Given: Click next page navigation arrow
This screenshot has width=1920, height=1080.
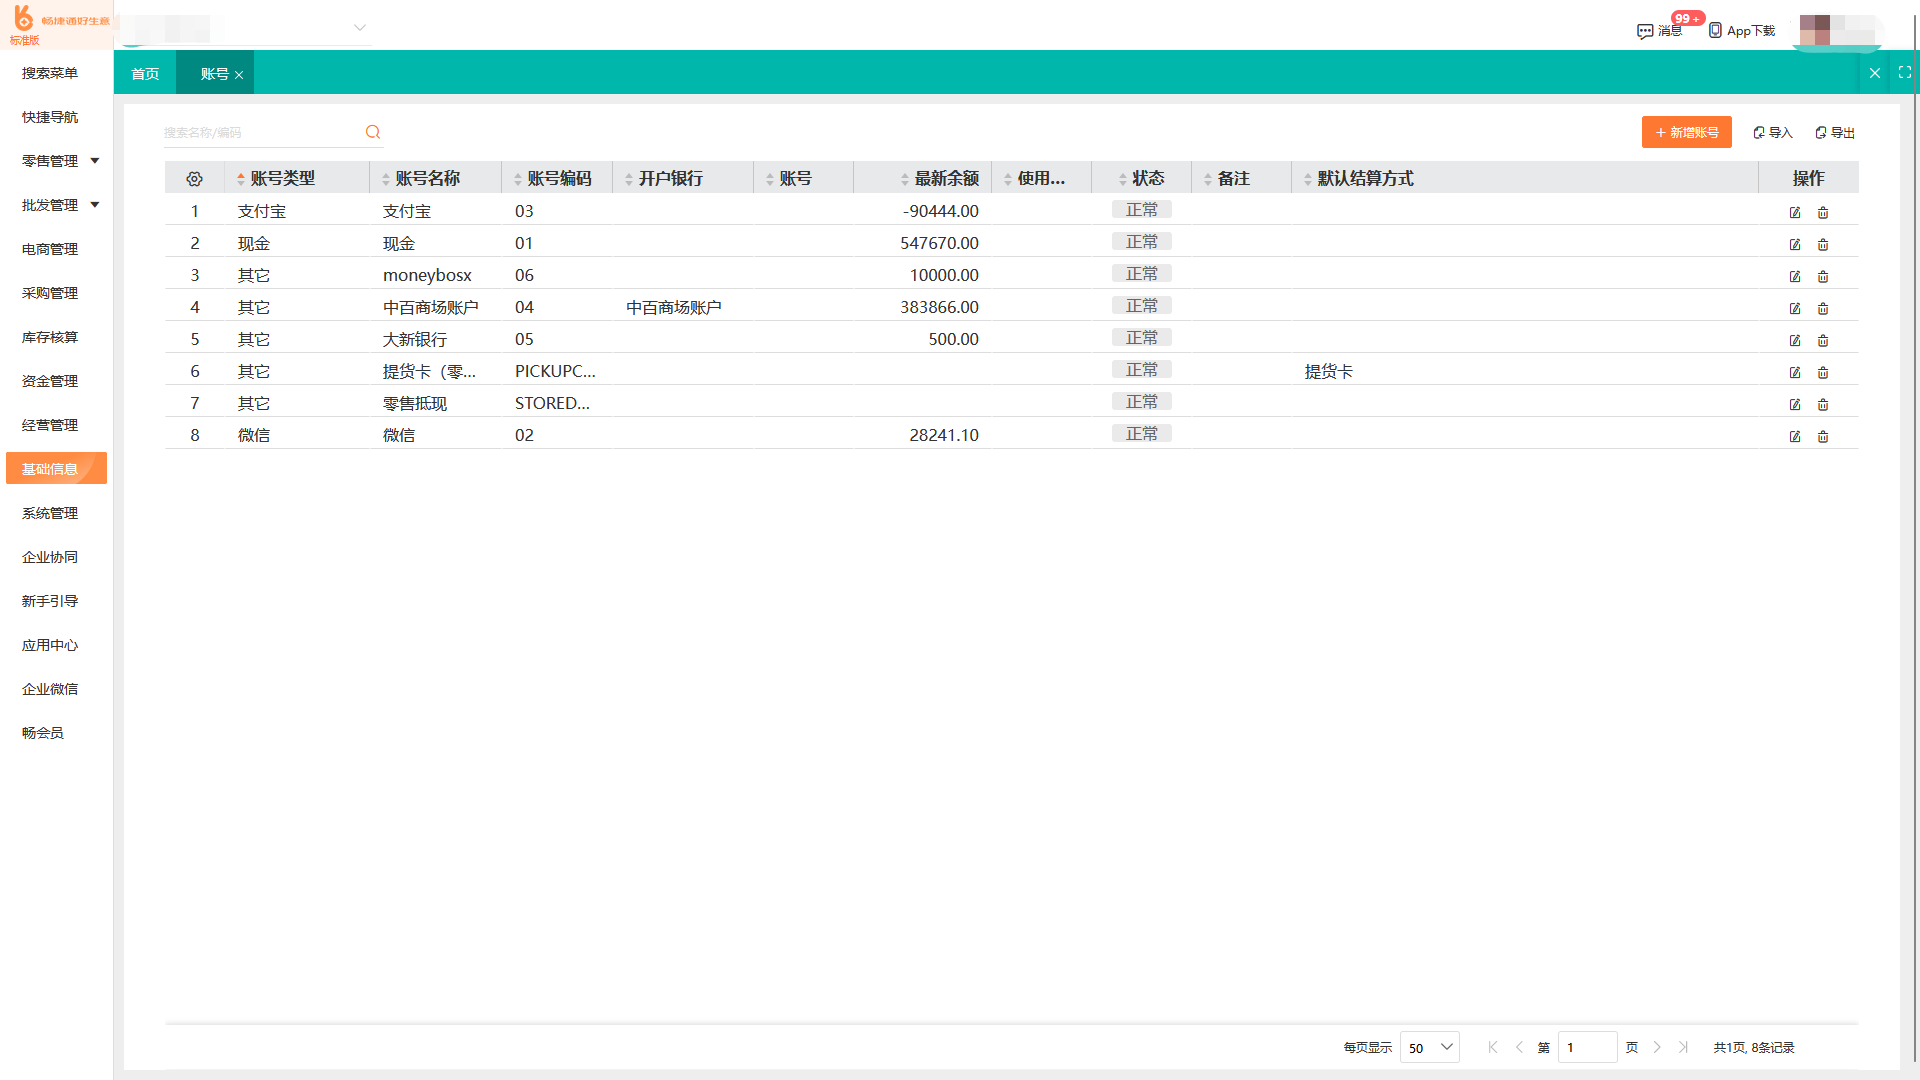Looking at the screenshot, I should point(1656,1047).
